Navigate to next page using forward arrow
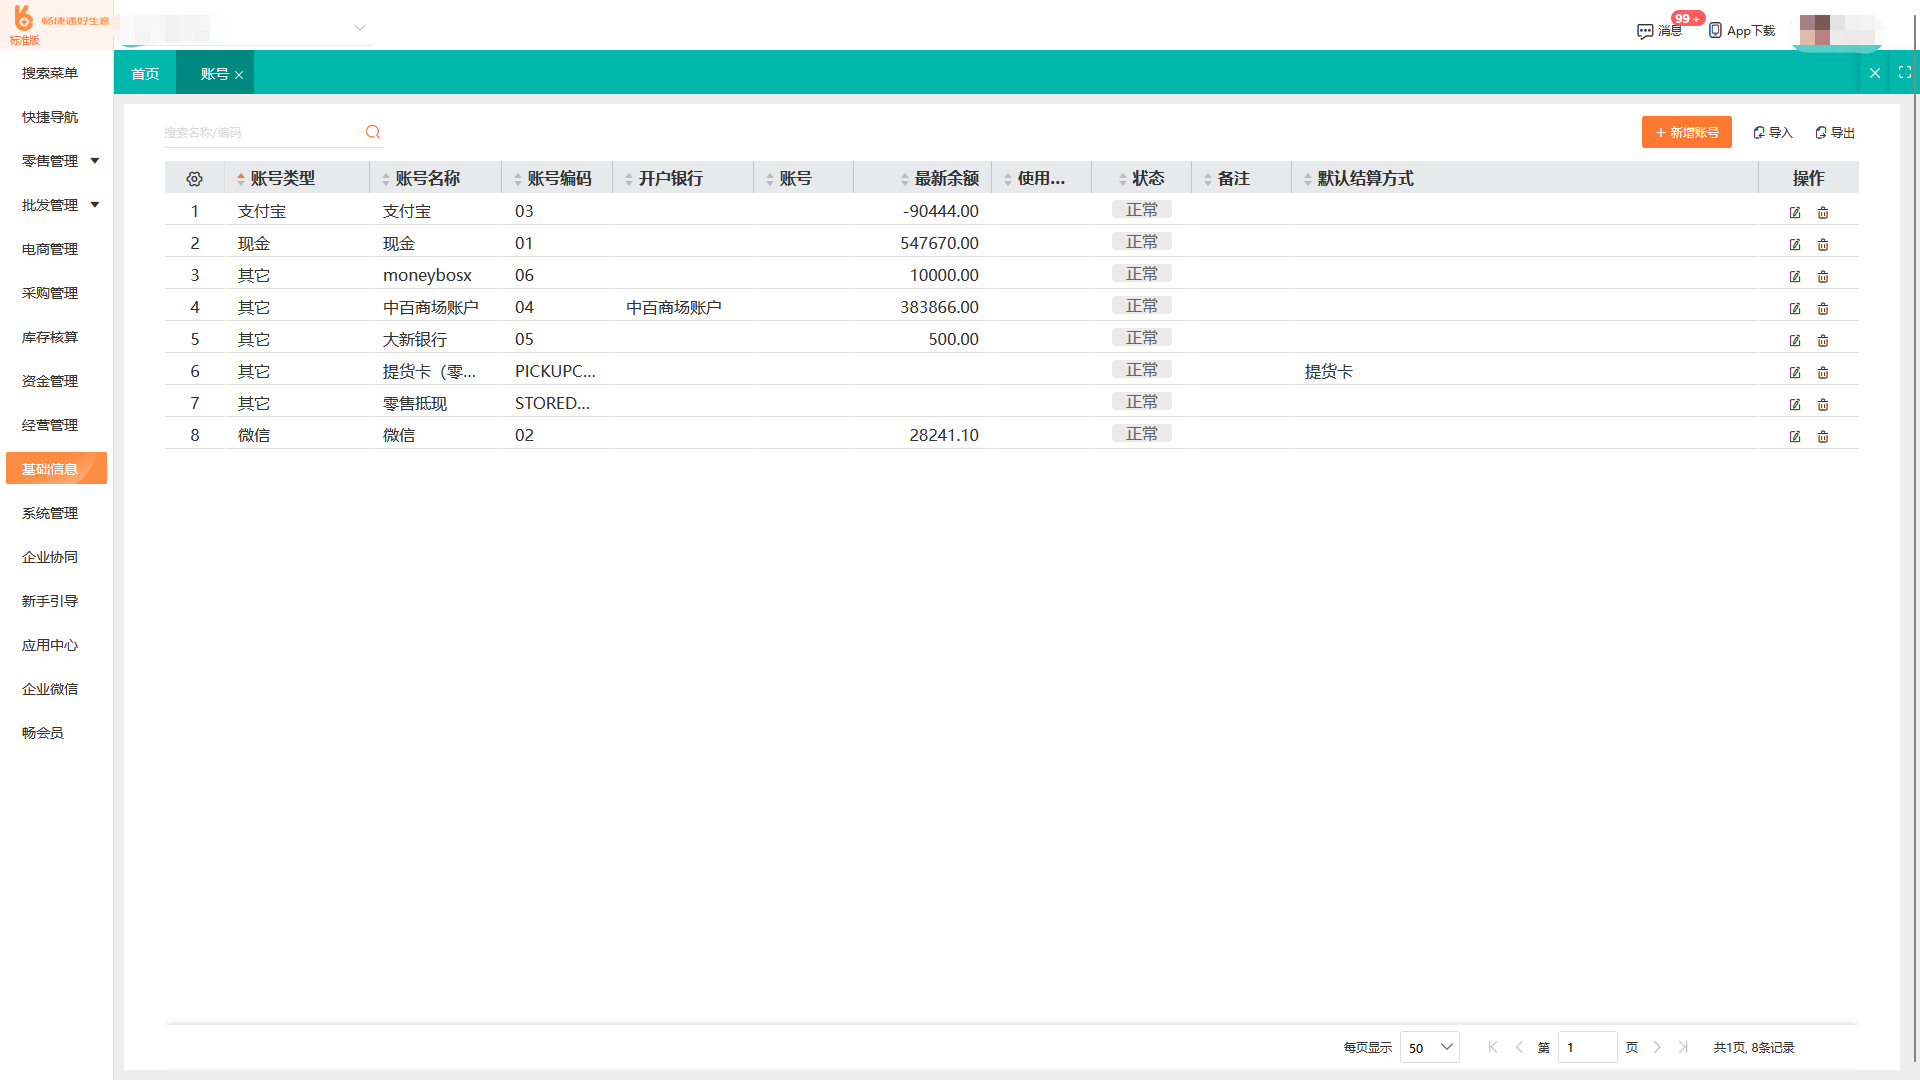This screenshot has width=1920, height=1080. point(1658,1047)
